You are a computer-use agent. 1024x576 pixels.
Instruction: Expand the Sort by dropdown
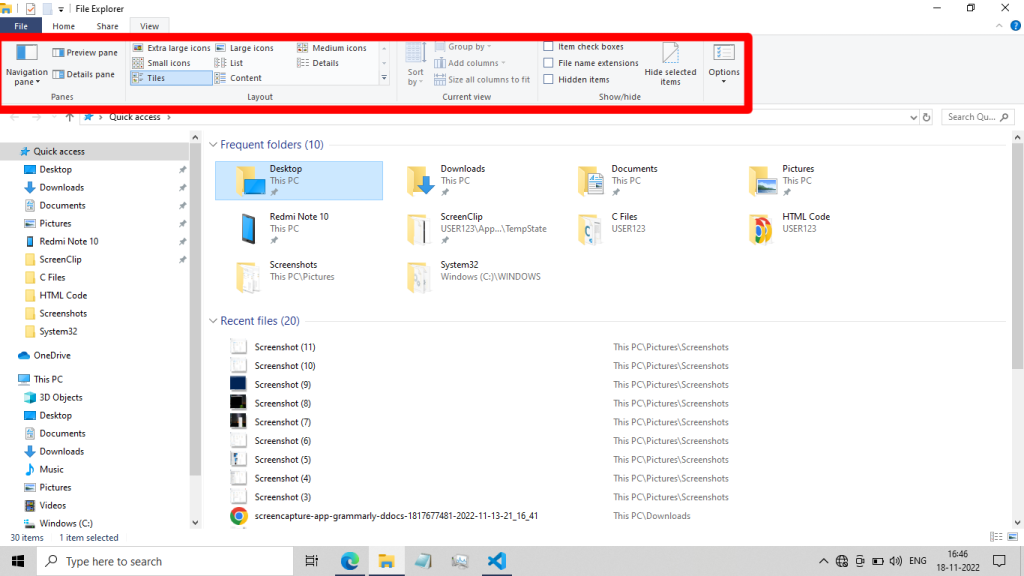point(416,77)
